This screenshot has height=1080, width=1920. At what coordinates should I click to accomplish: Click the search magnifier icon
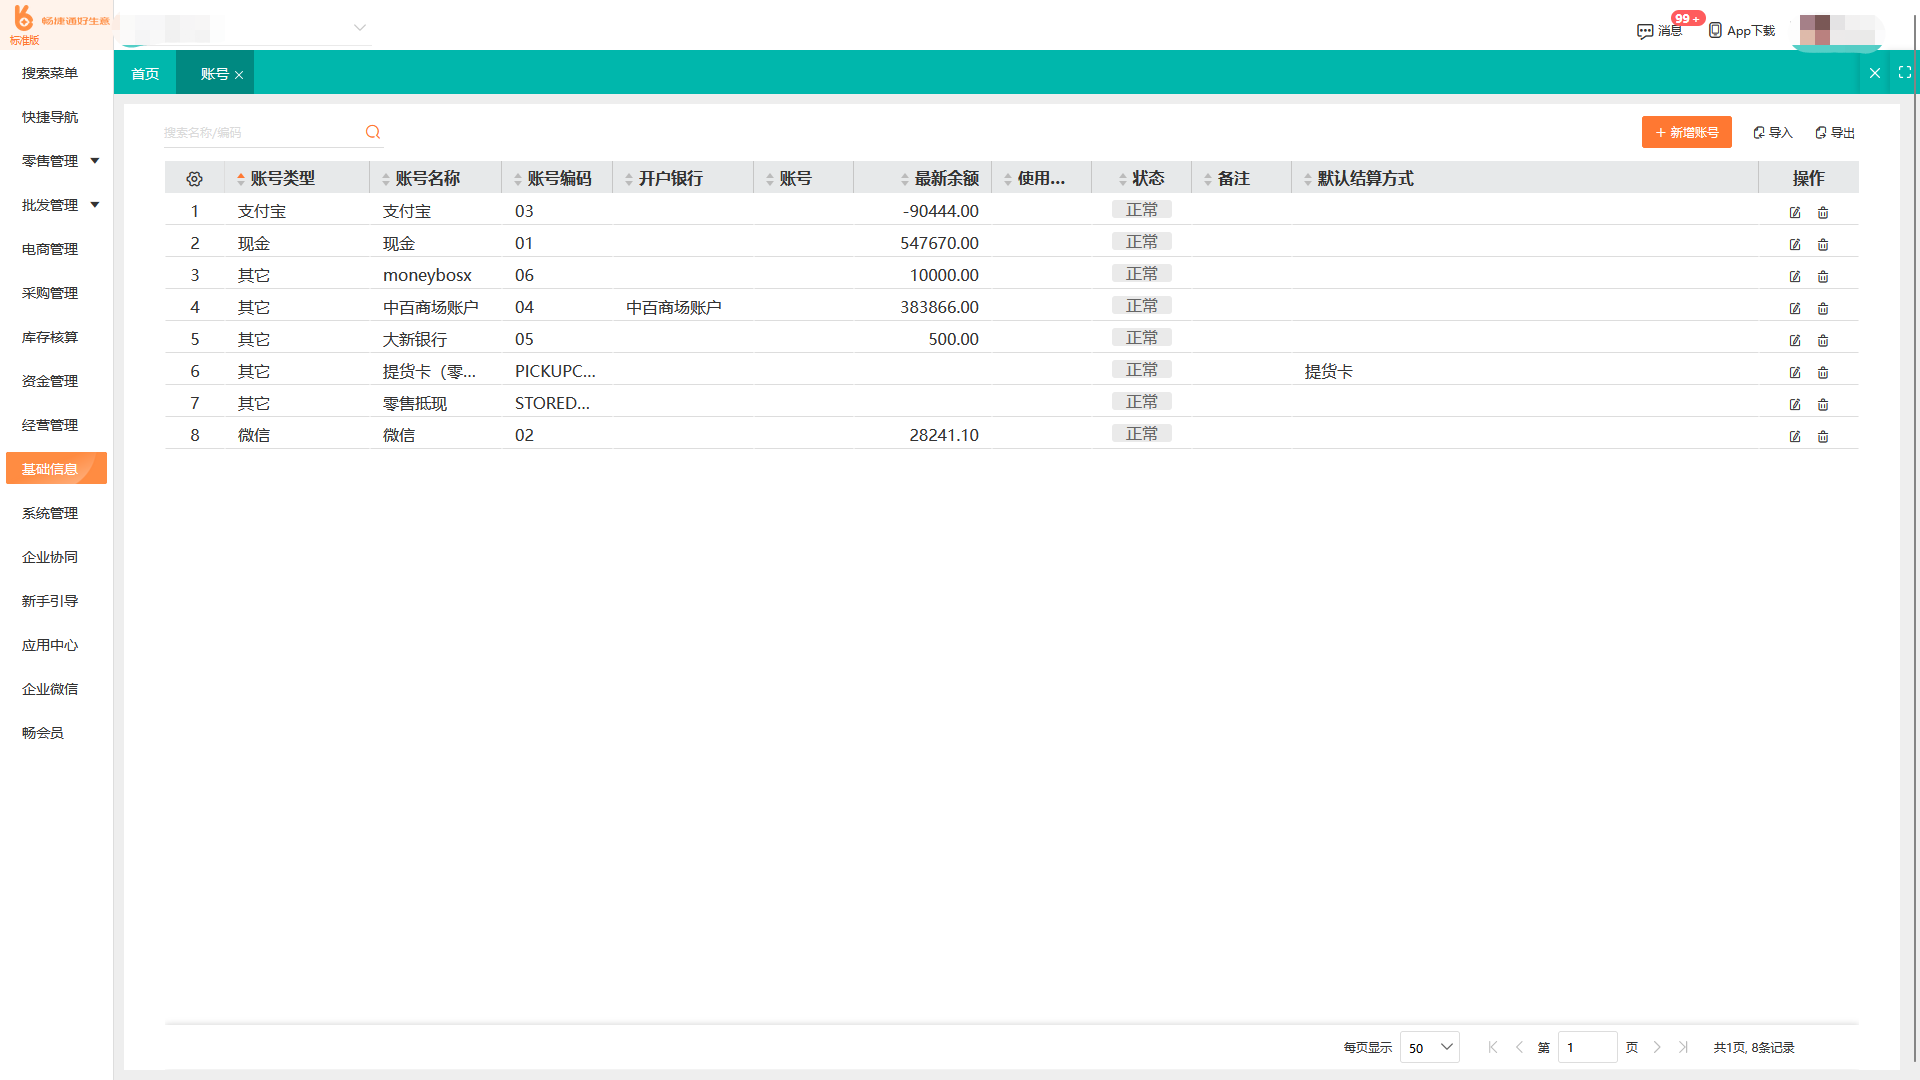(x=373, y=132)
